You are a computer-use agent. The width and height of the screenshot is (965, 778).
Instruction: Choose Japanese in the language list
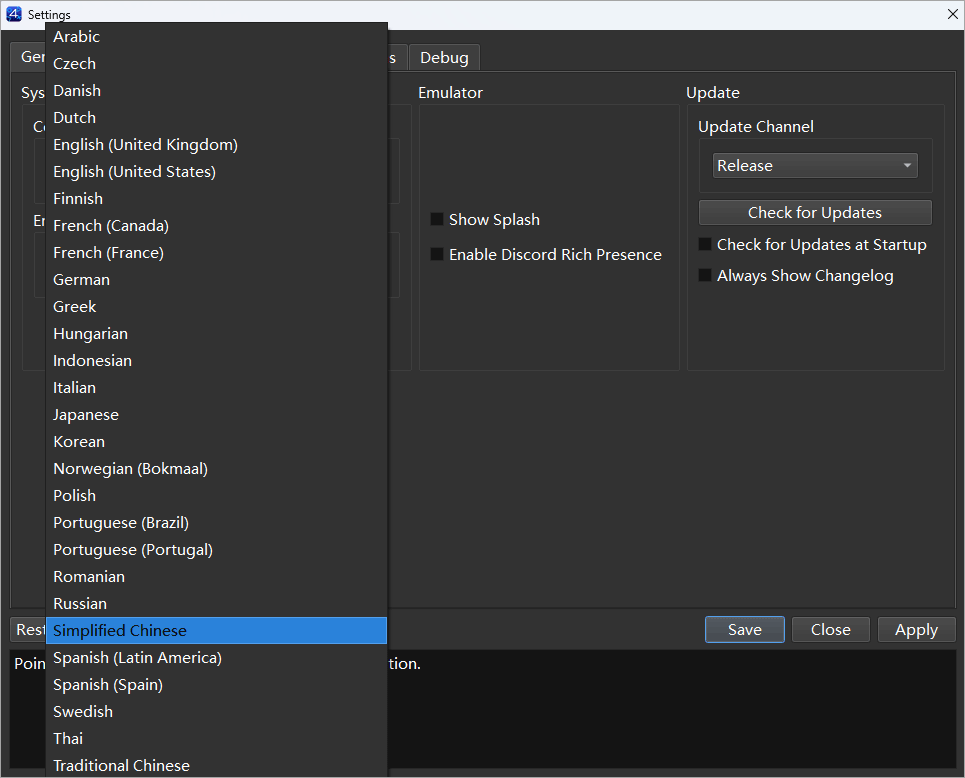[86, 415]
